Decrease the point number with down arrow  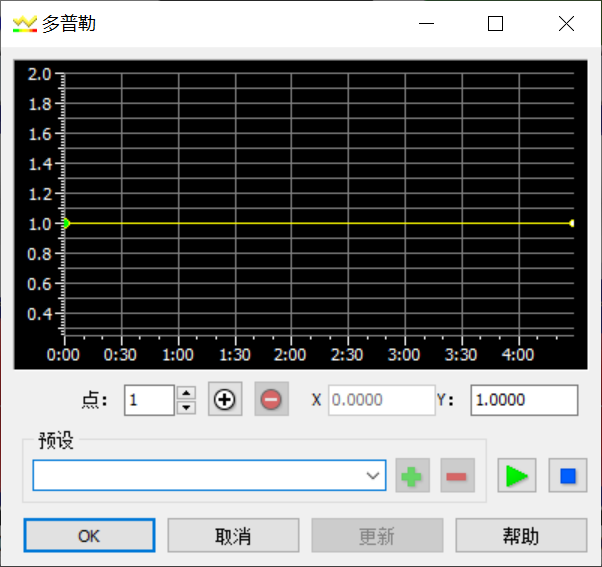[186, 407]
